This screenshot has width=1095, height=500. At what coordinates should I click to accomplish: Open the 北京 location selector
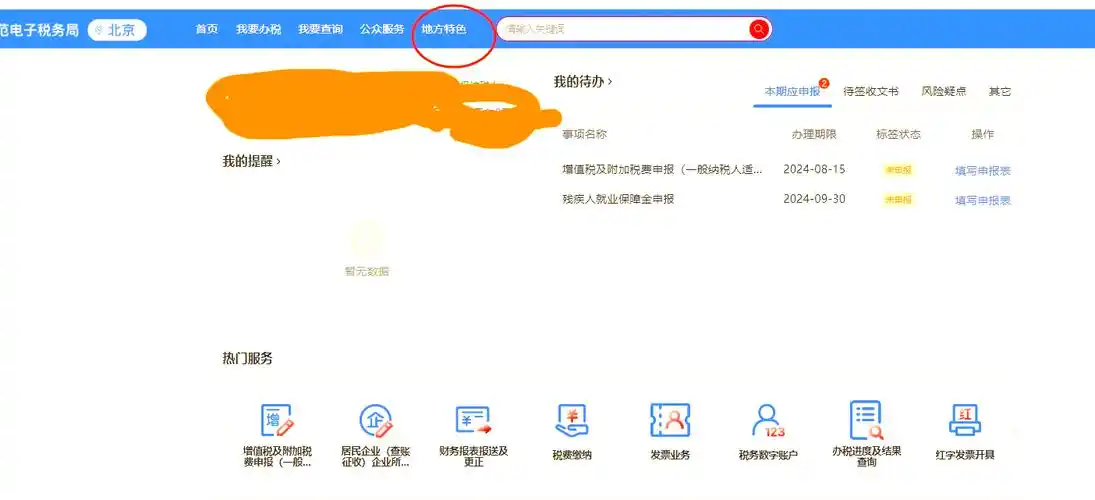(x=117, y=30)
